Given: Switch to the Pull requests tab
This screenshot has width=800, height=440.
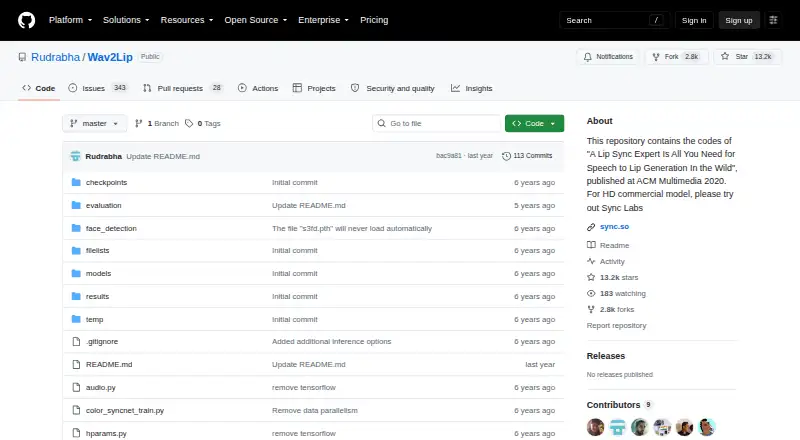Looking at the screenshot, I should pyautogui.click(x=183, y=88).
